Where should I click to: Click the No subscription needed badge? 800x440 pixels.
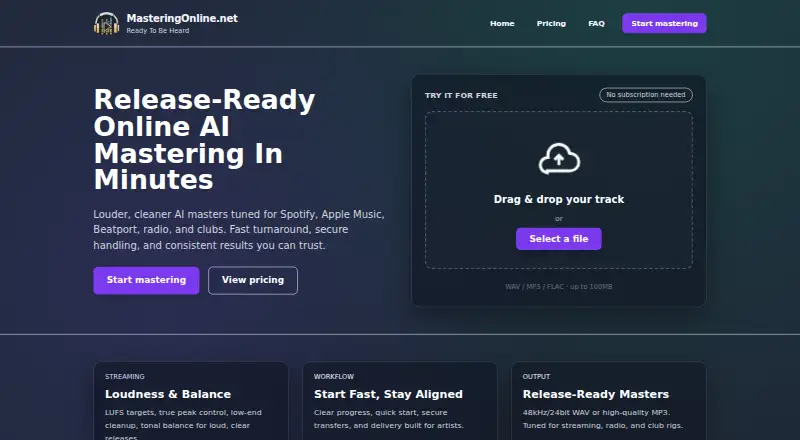tap(645, 95)
